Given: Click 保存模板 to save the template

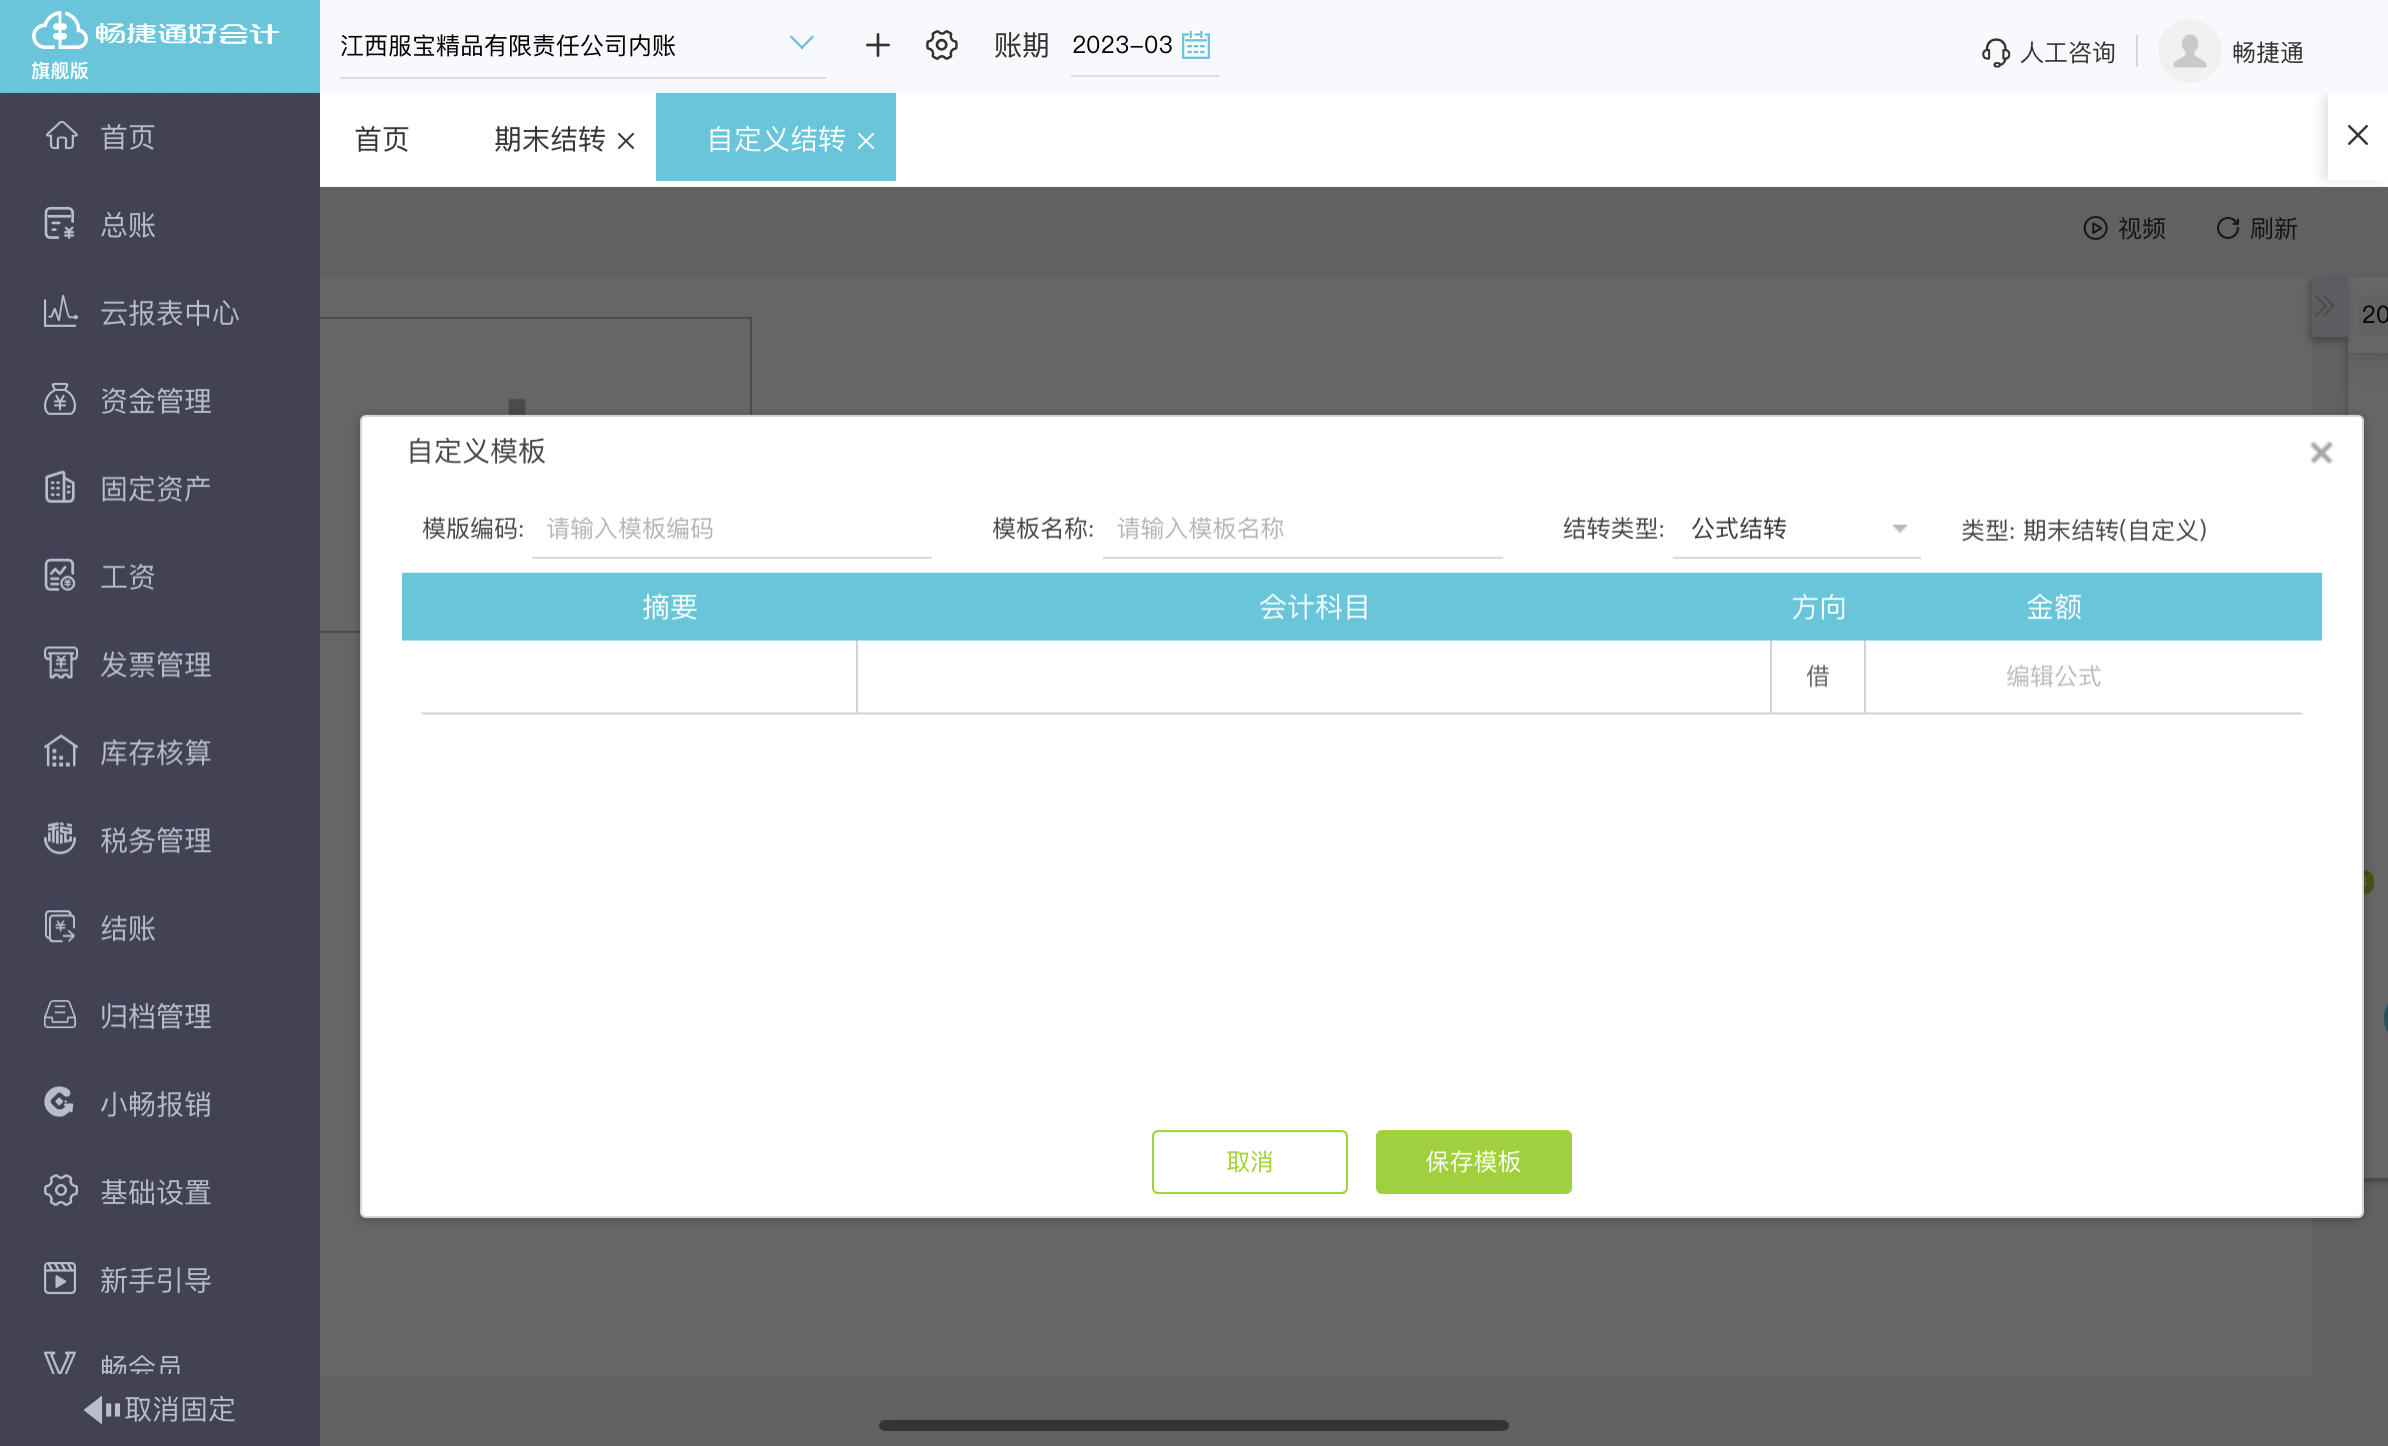Looking at the screenshot, I should [x=1474, y=1163].
